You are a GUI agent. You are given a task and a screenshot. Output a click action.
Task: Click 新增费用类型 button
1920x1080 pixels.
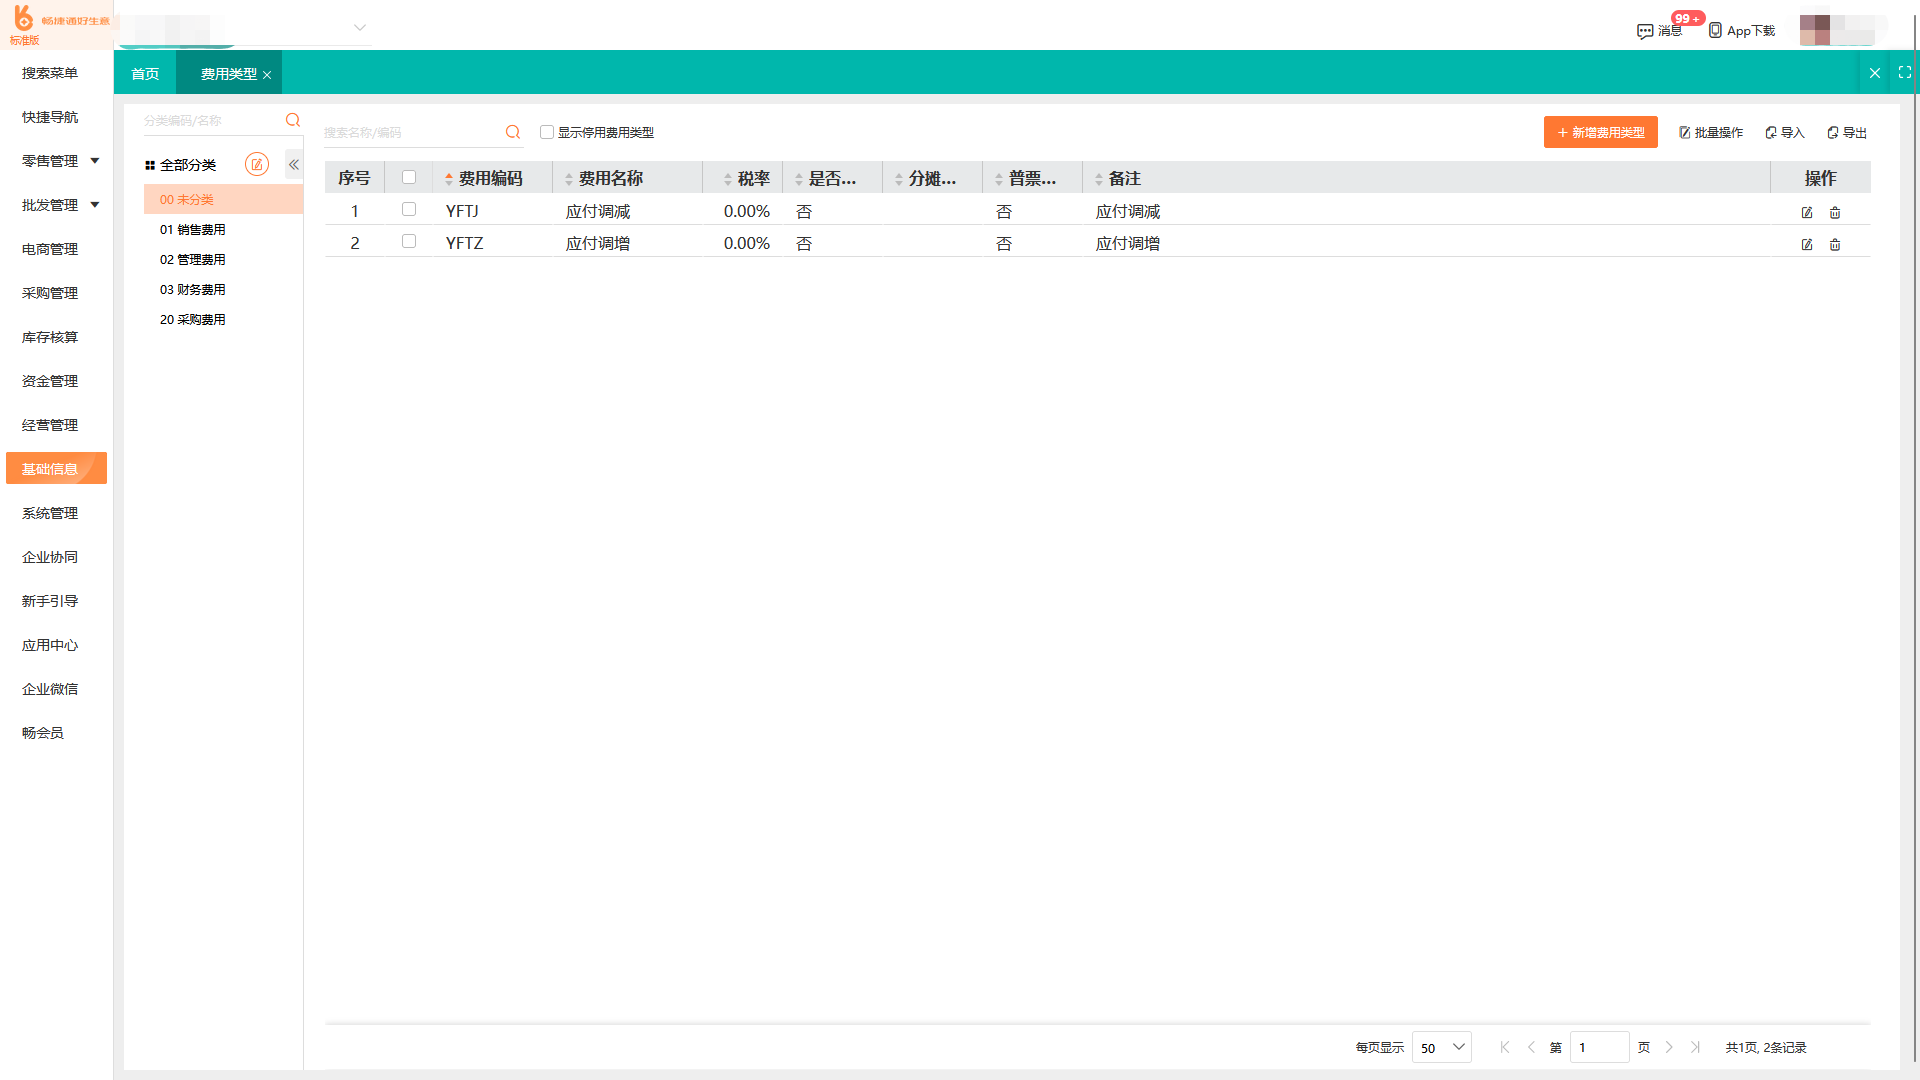pyautogui.click(x=1600, y=131)
